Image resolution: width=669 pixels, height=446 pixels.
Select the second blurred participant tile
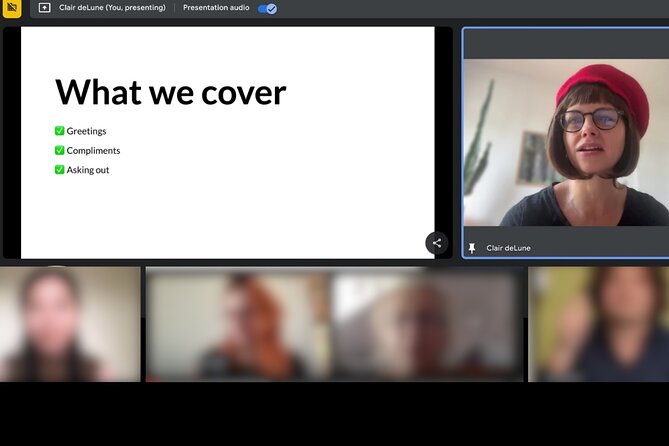pyautogui.click(x=238, y=324)
